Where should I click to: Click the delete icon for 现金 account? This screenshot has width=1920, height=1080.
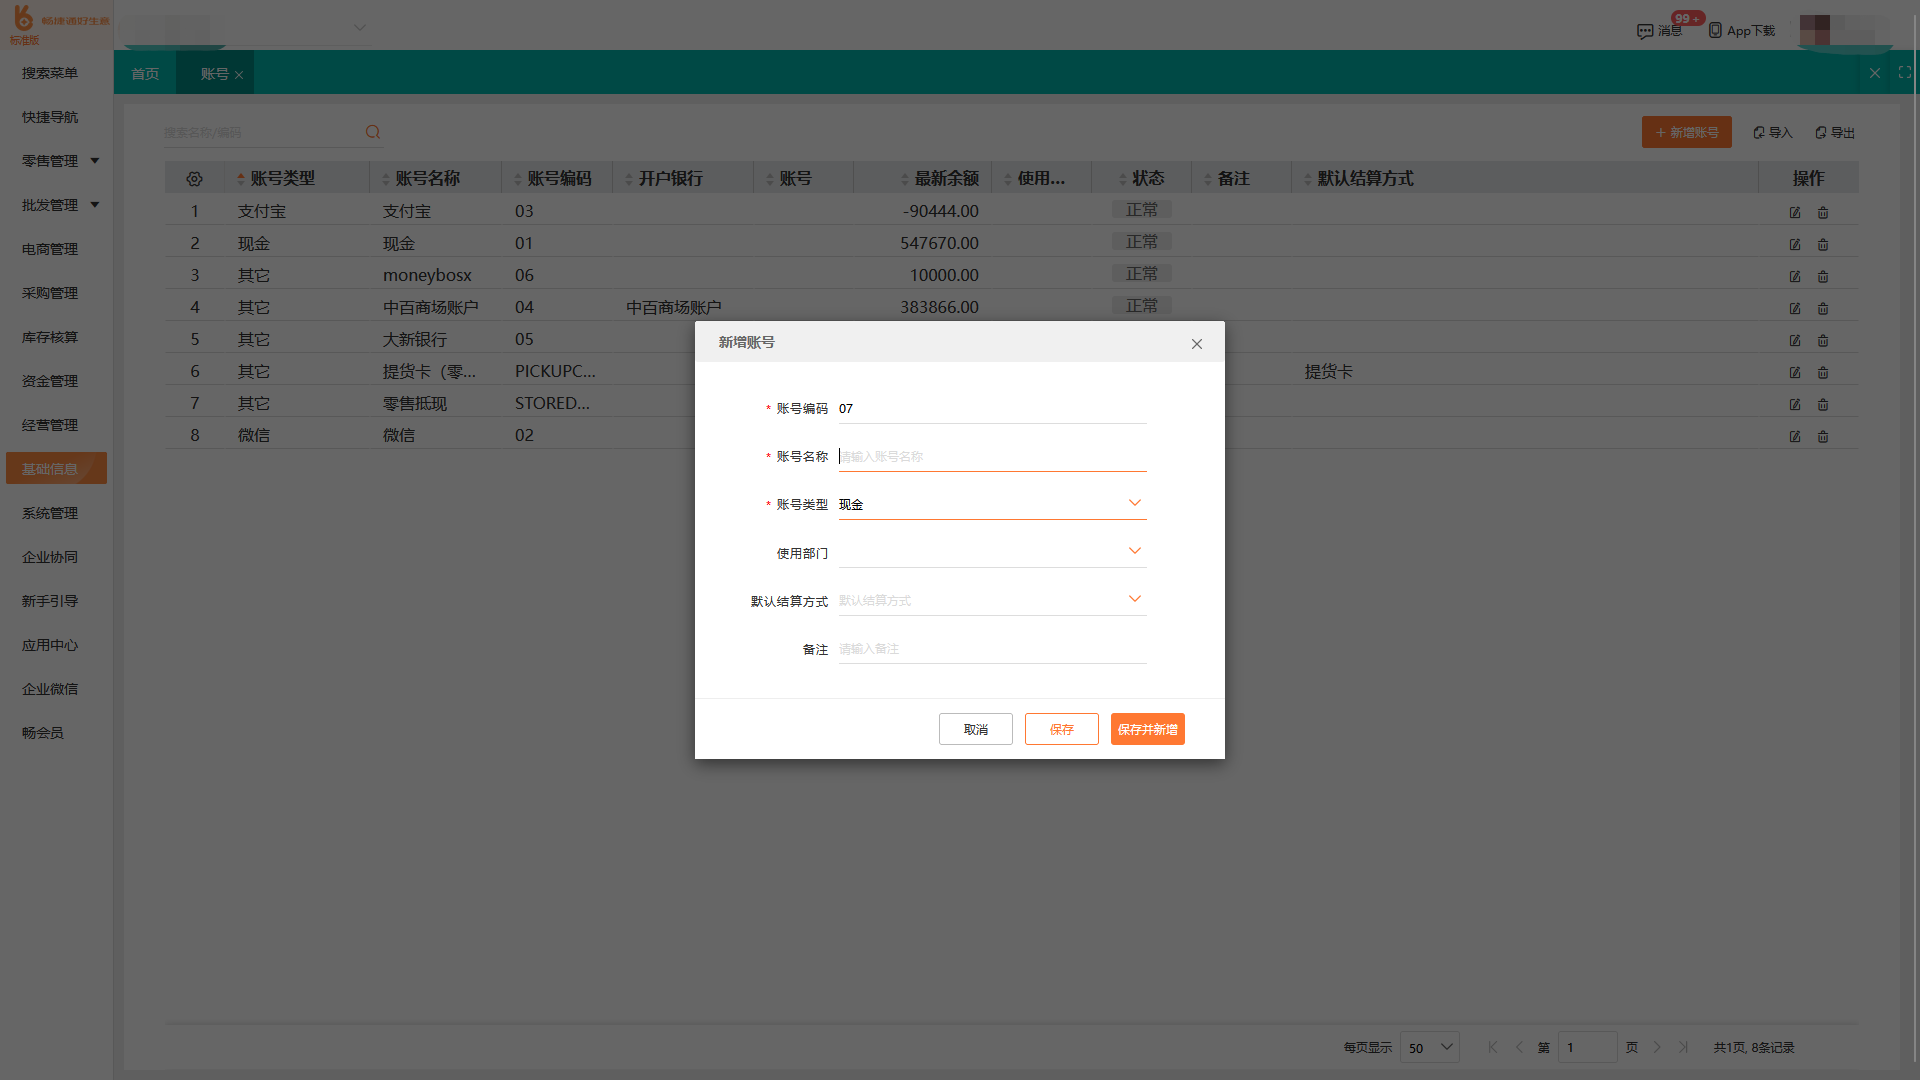(x=1824, y=244)
